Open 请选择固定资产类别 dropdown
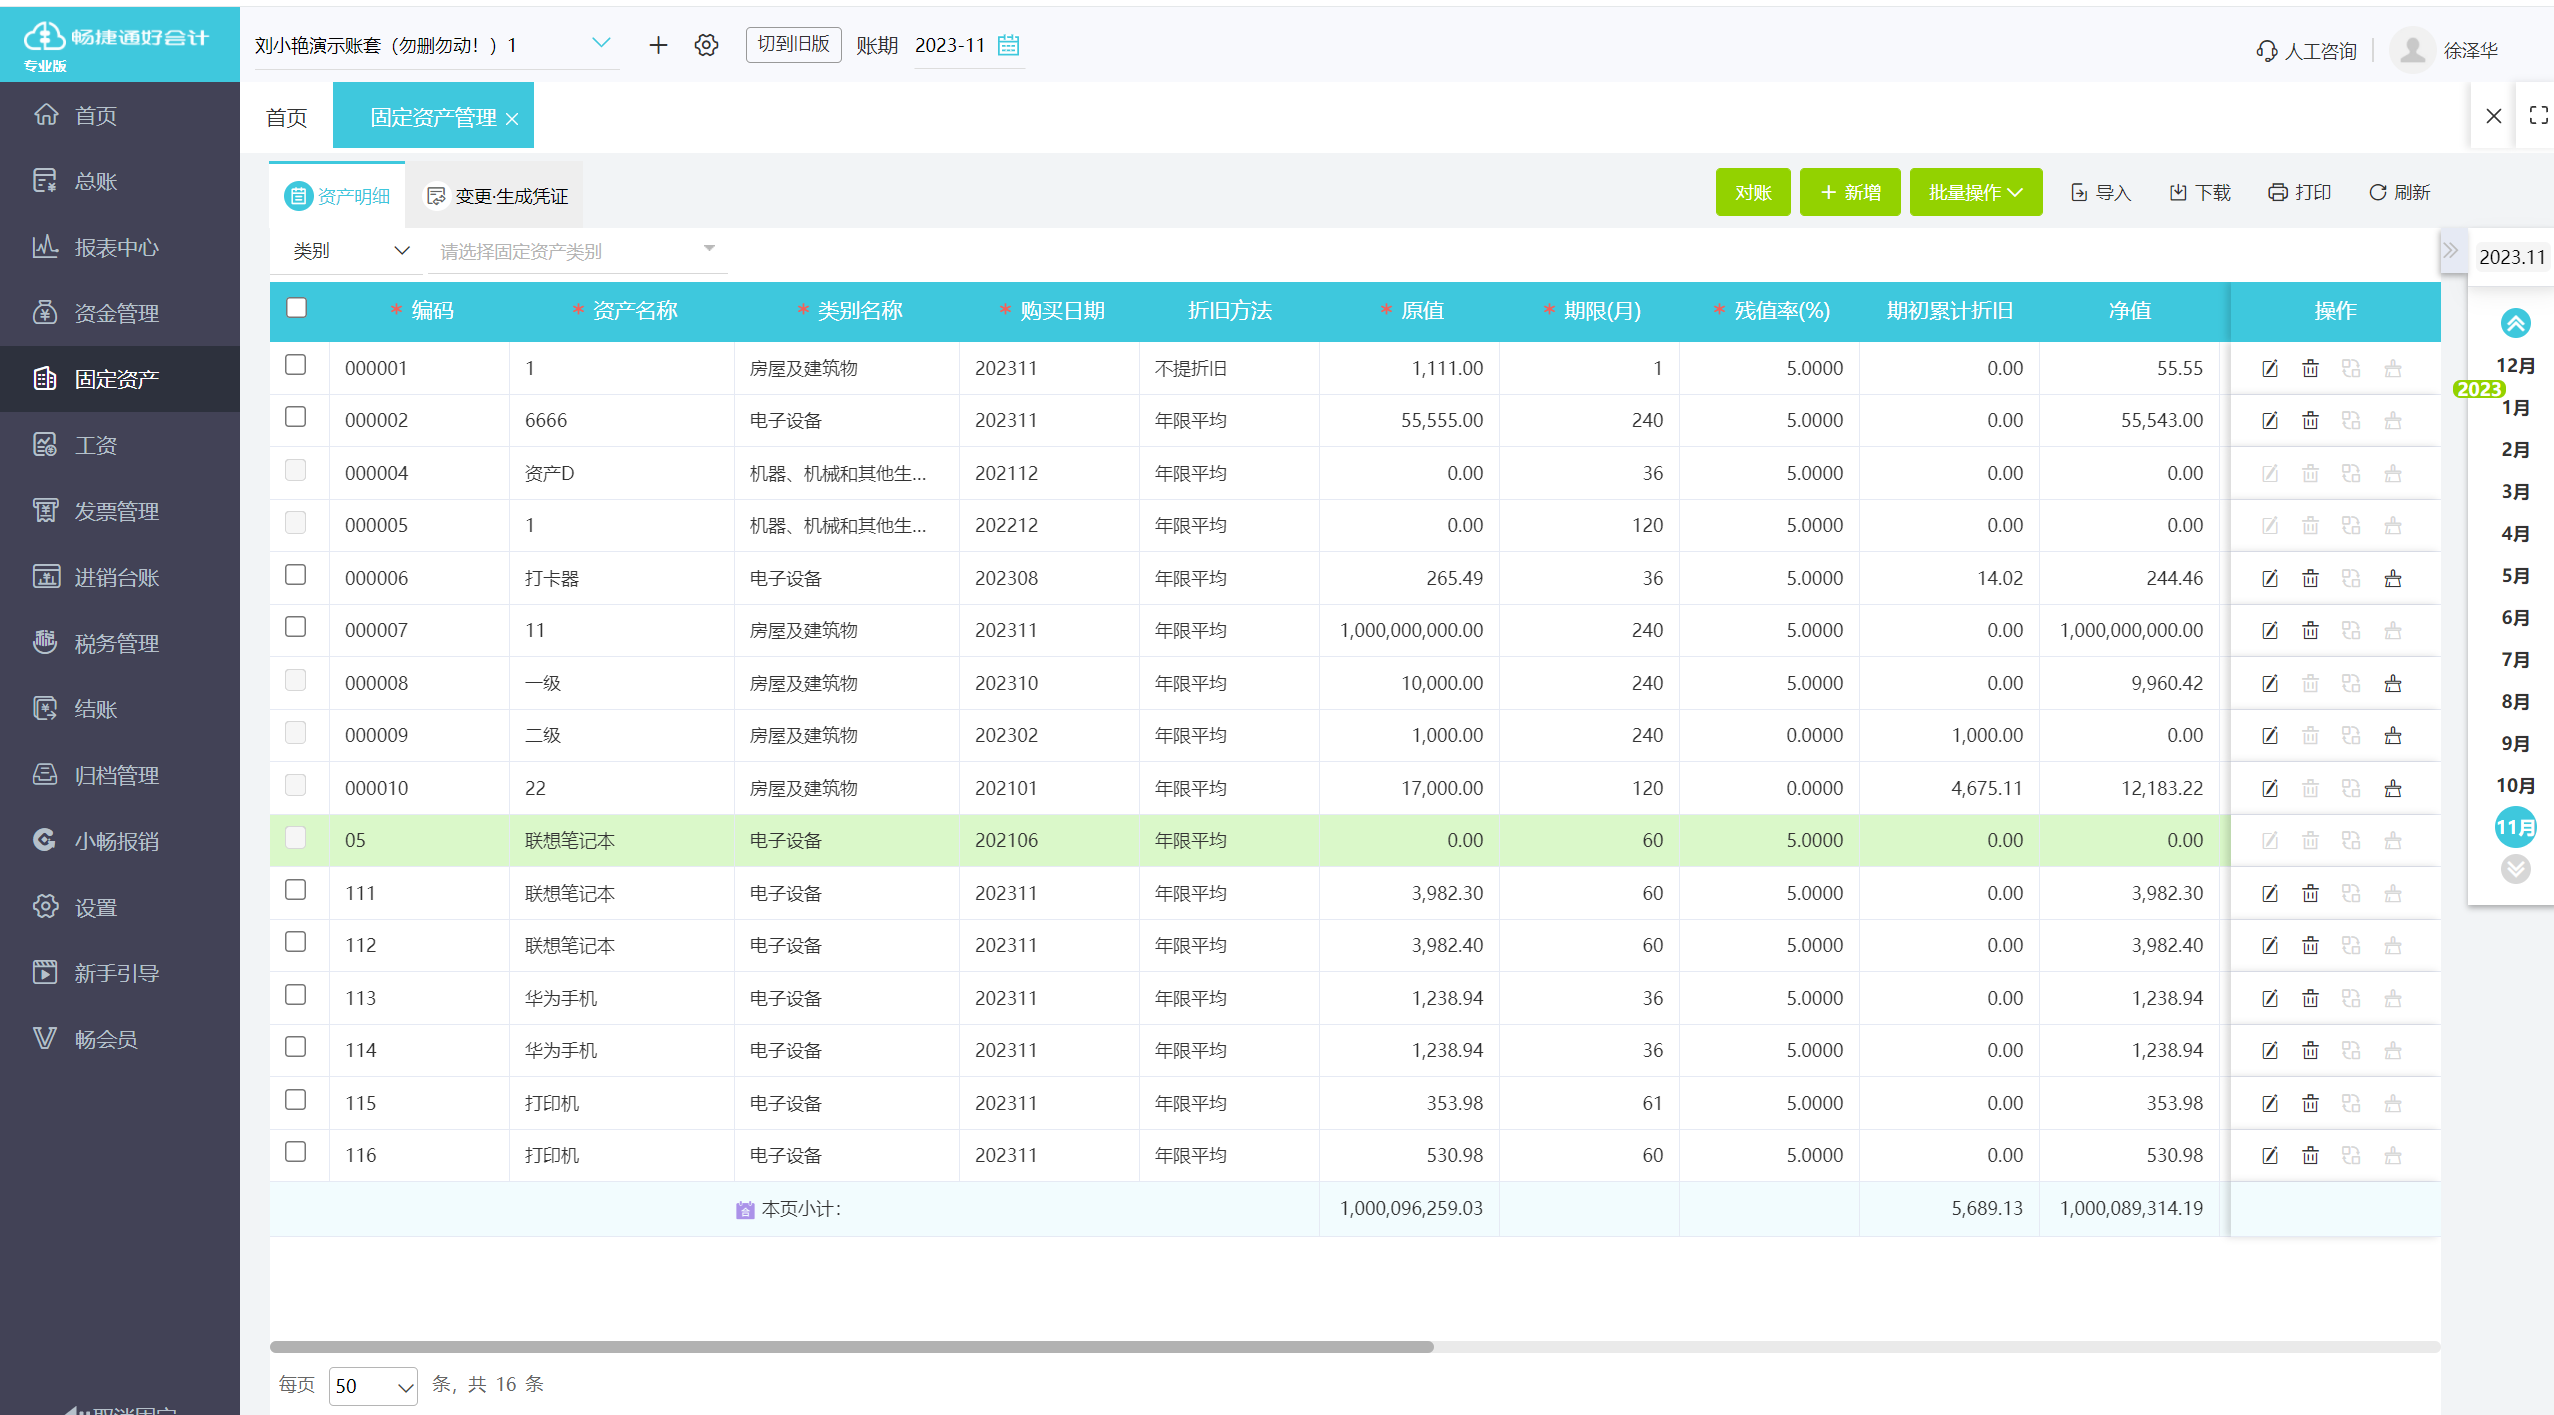This screenshot has height=1415, width=2554. pyautogui.click(x=575, y=251)
